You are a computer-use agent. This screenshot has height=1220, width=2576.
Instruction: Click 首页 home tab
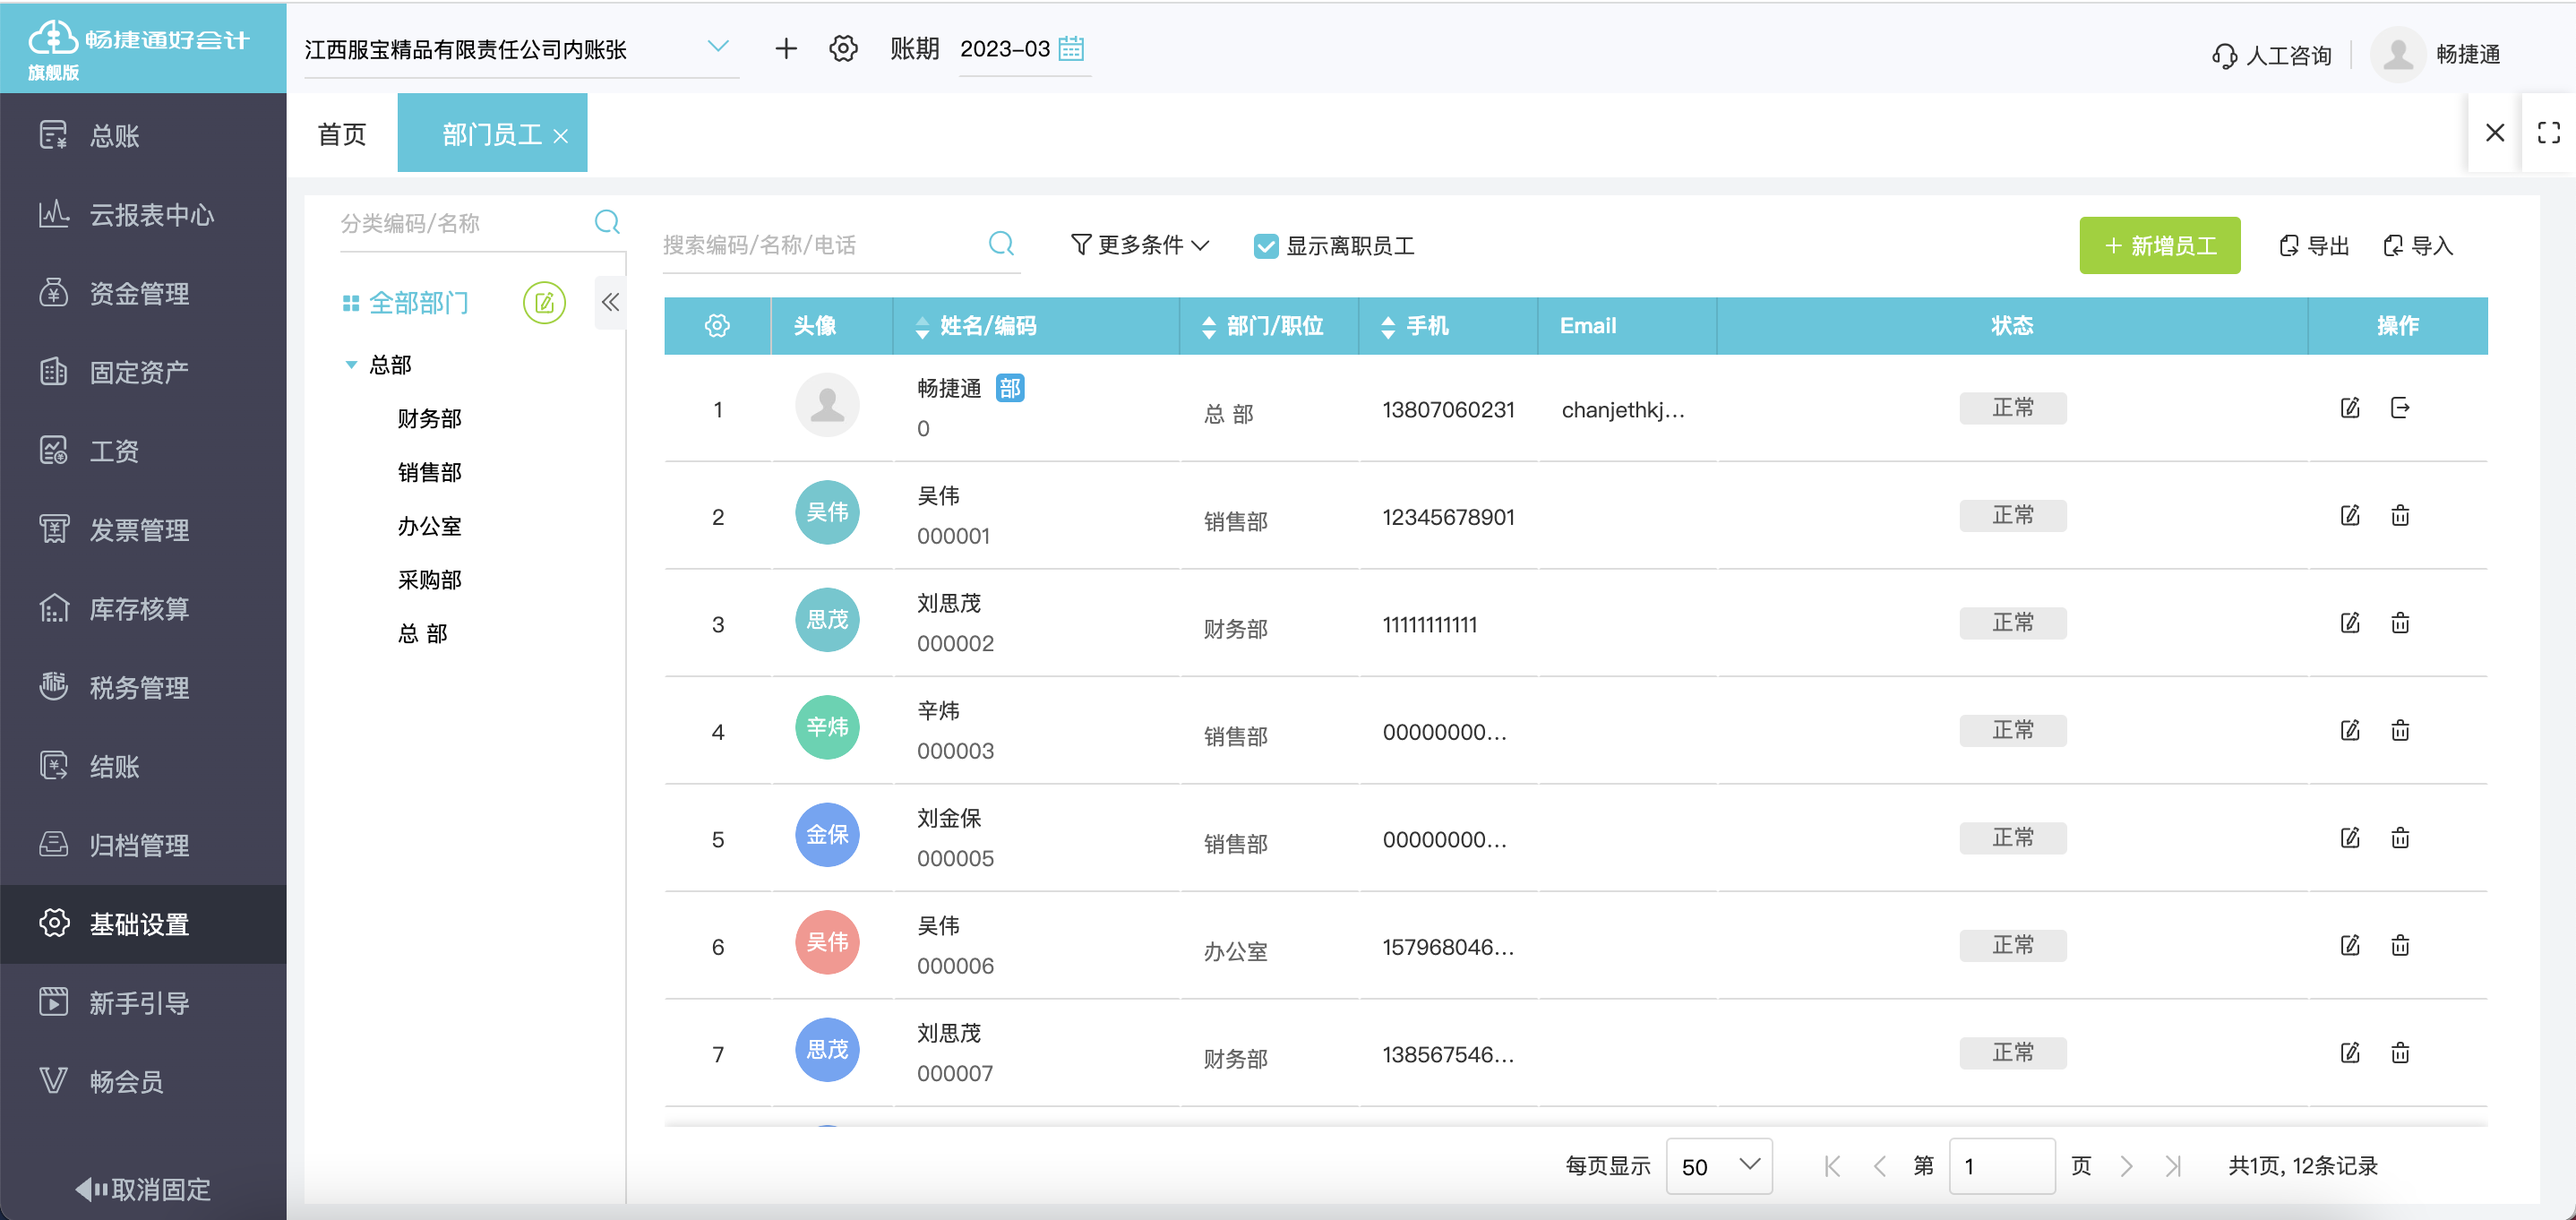coord(347,134)
